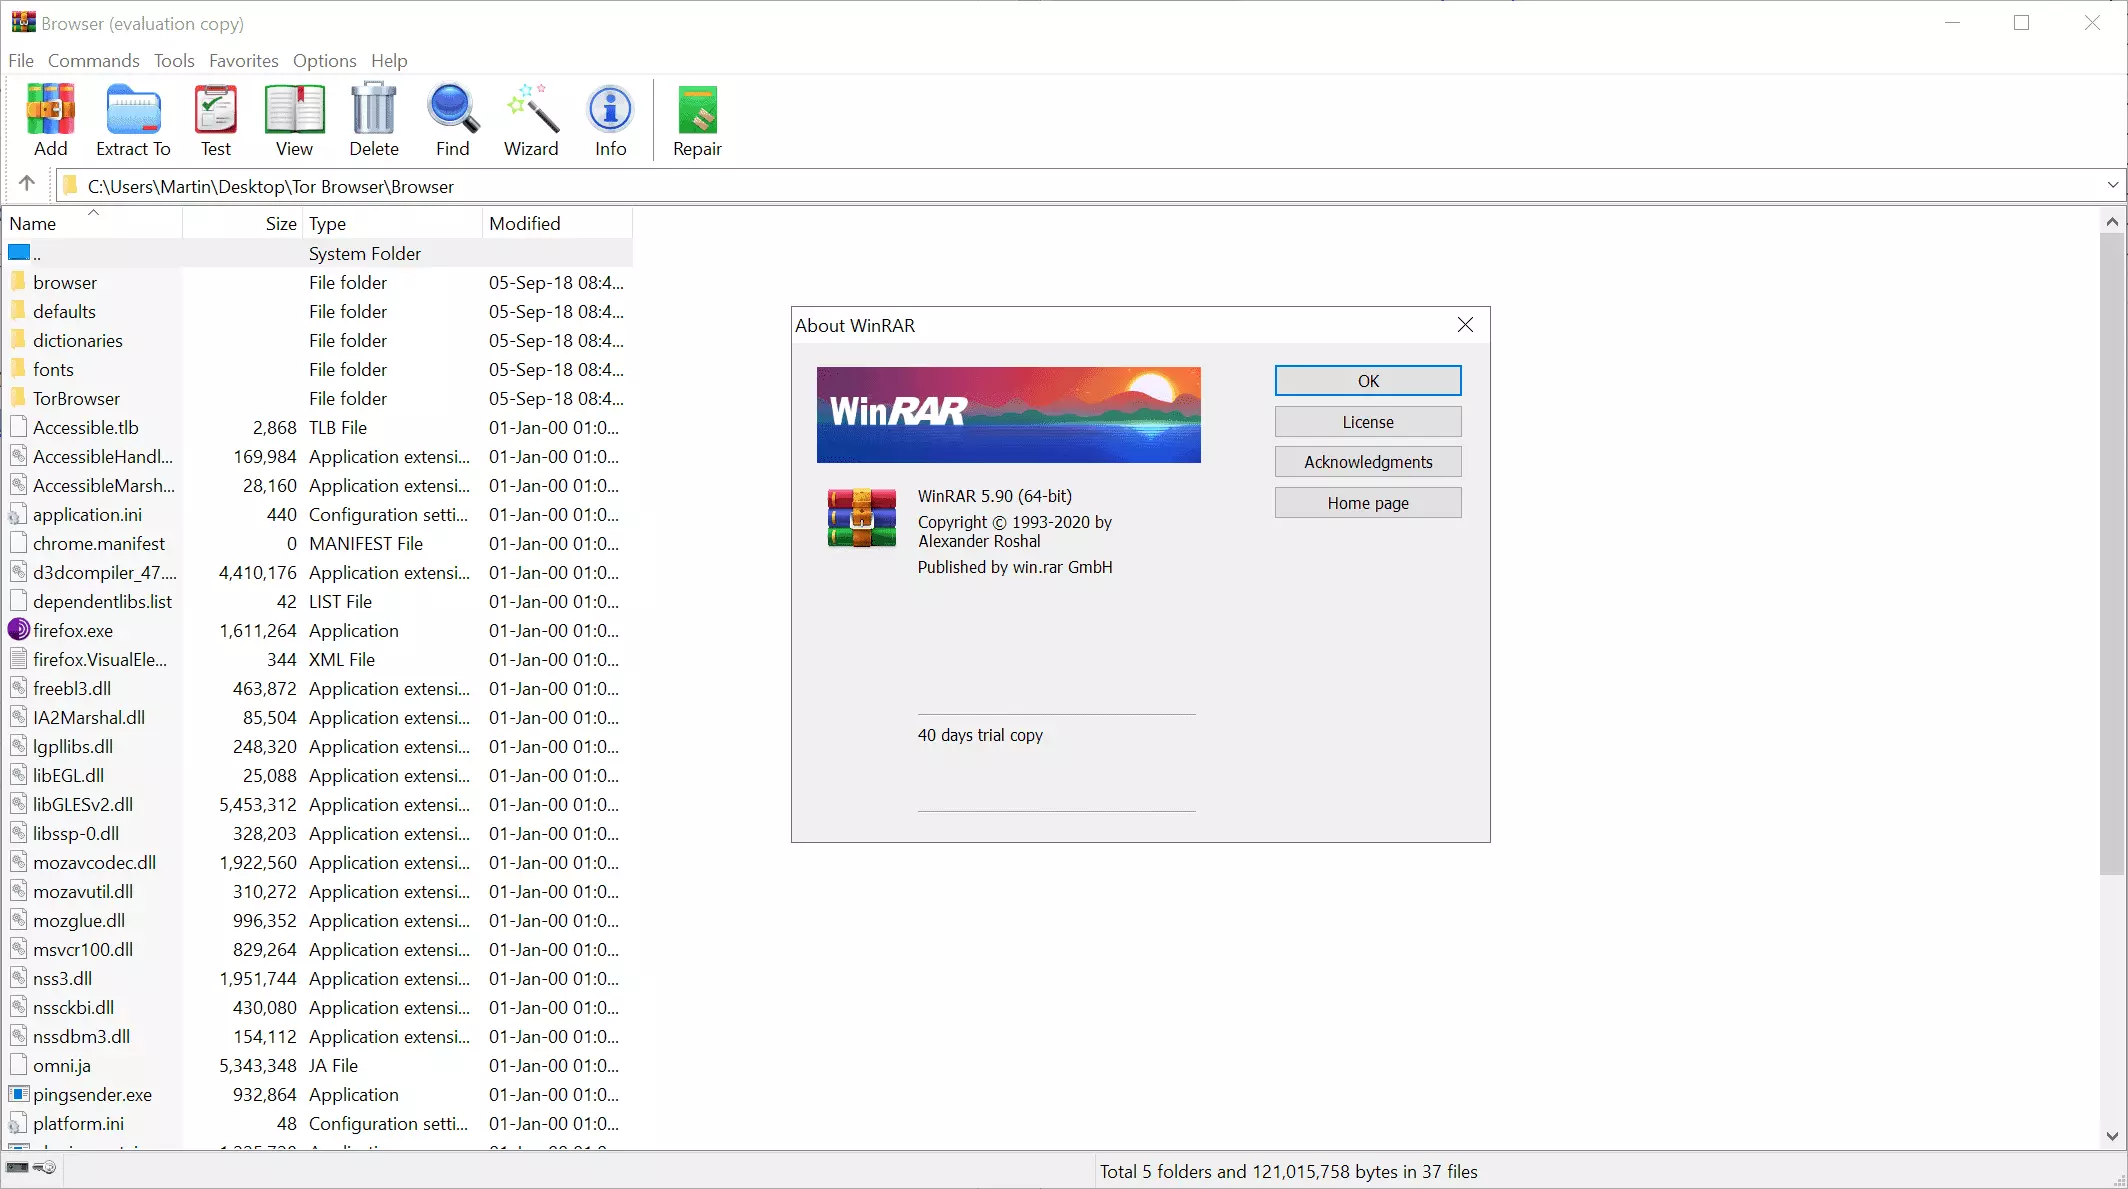Select the Test toolbar icon
Viewport: 2128px width, 1189px height.
pyautogui.click(x=216, y=120)
